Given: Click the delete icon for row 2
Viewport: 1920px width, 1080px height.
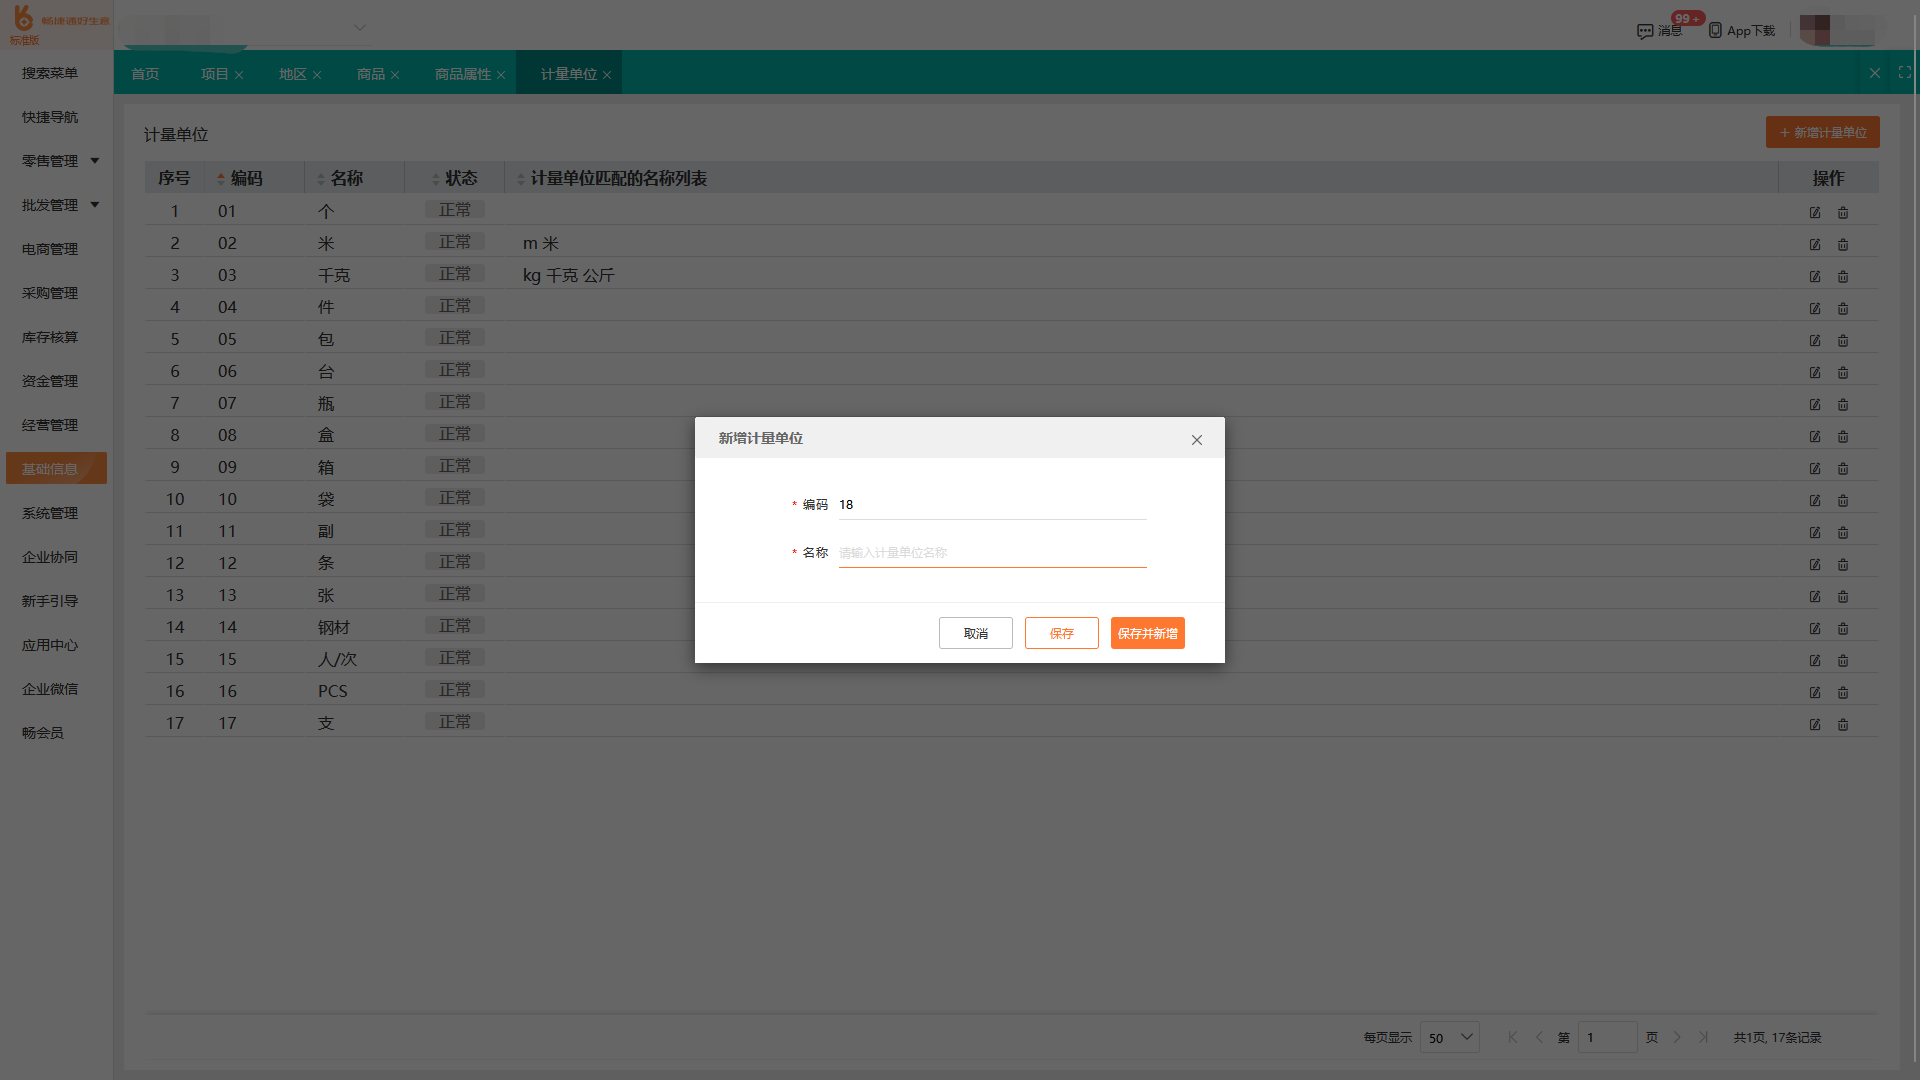Looking at the screenshot, I should [1844, 244].
